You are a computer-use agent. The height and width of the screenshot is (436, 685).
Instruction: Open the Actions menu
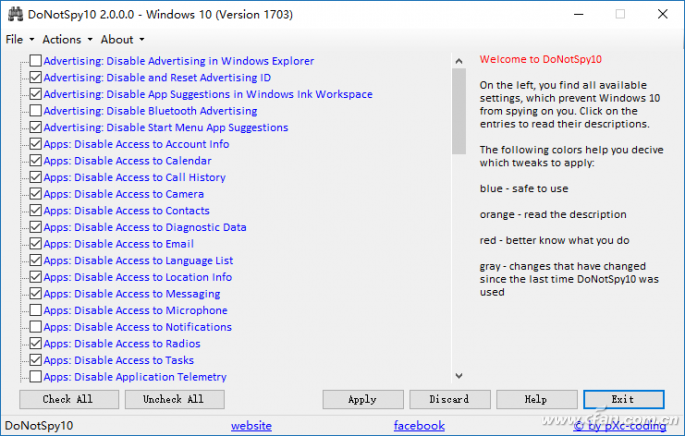[x=67, y=39]
